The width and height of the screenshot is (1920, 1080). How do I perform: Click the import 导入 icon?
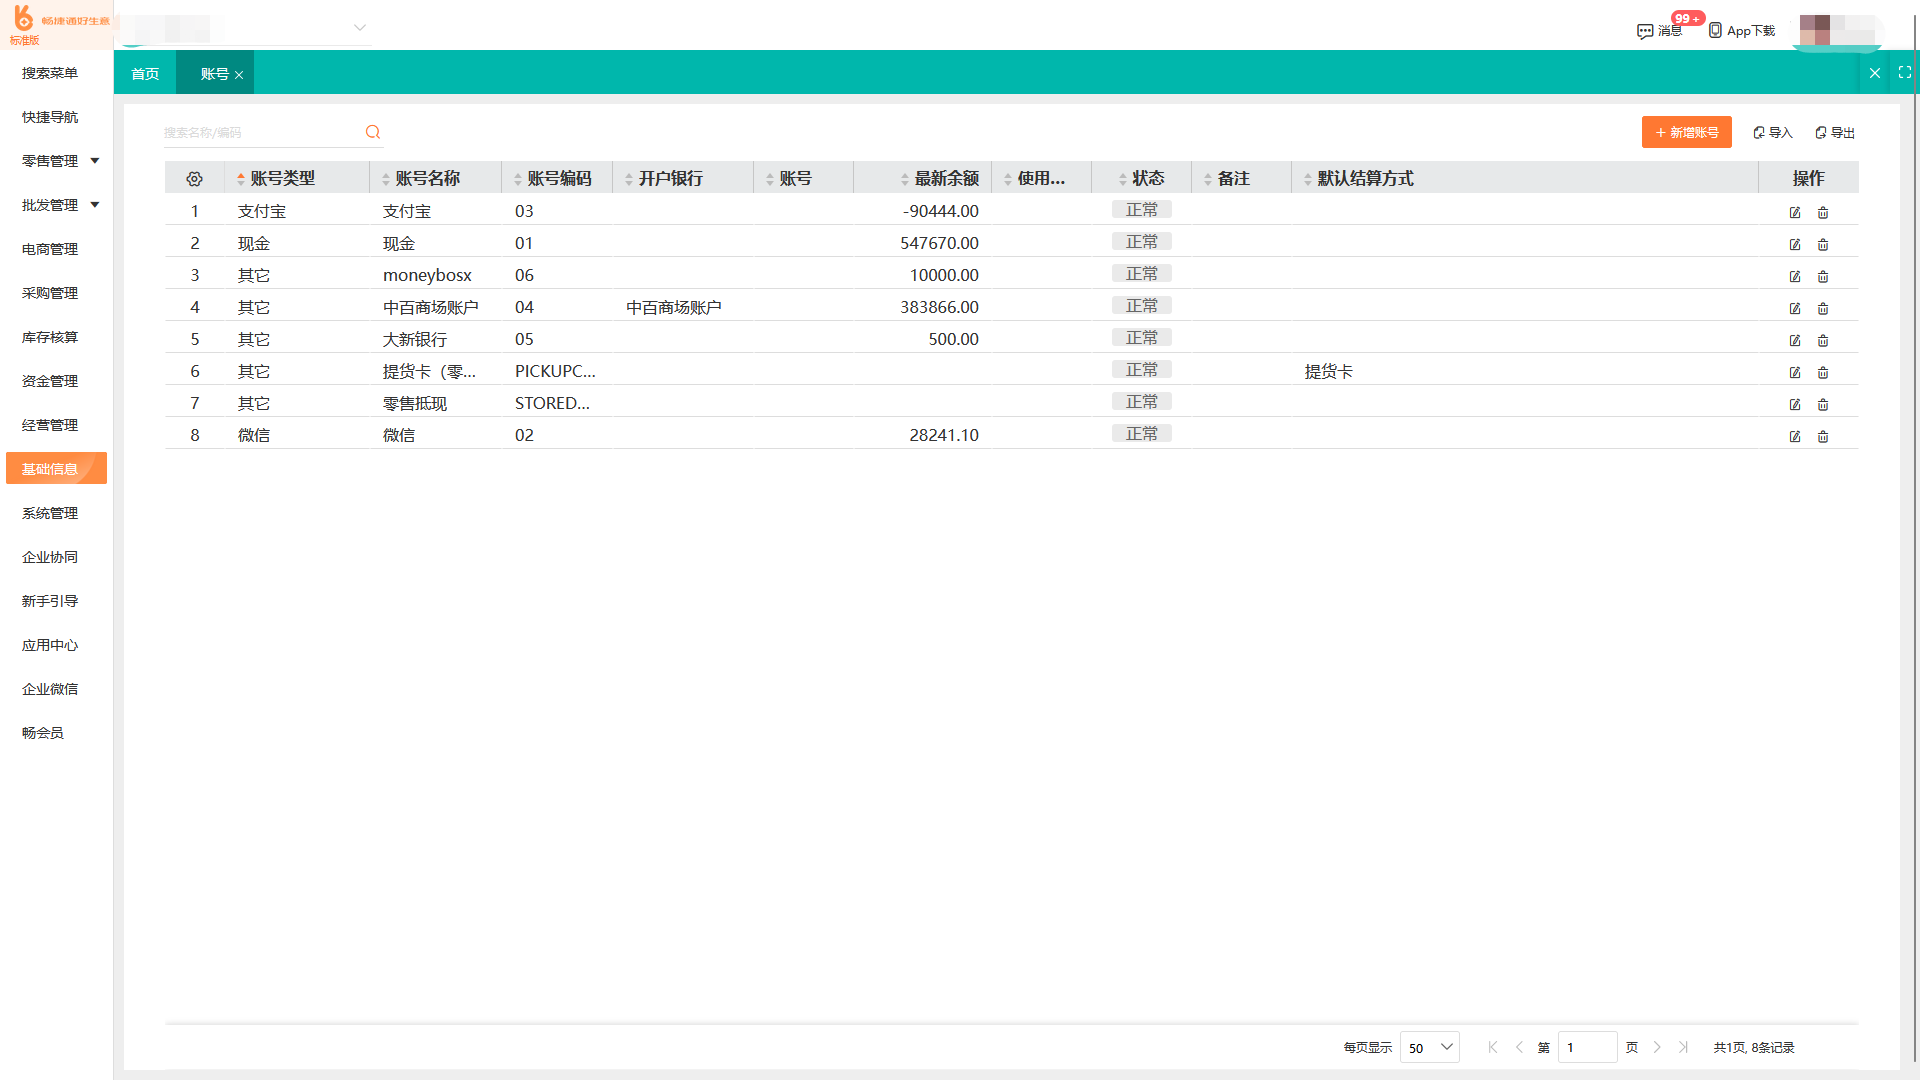coord(1774,131)
